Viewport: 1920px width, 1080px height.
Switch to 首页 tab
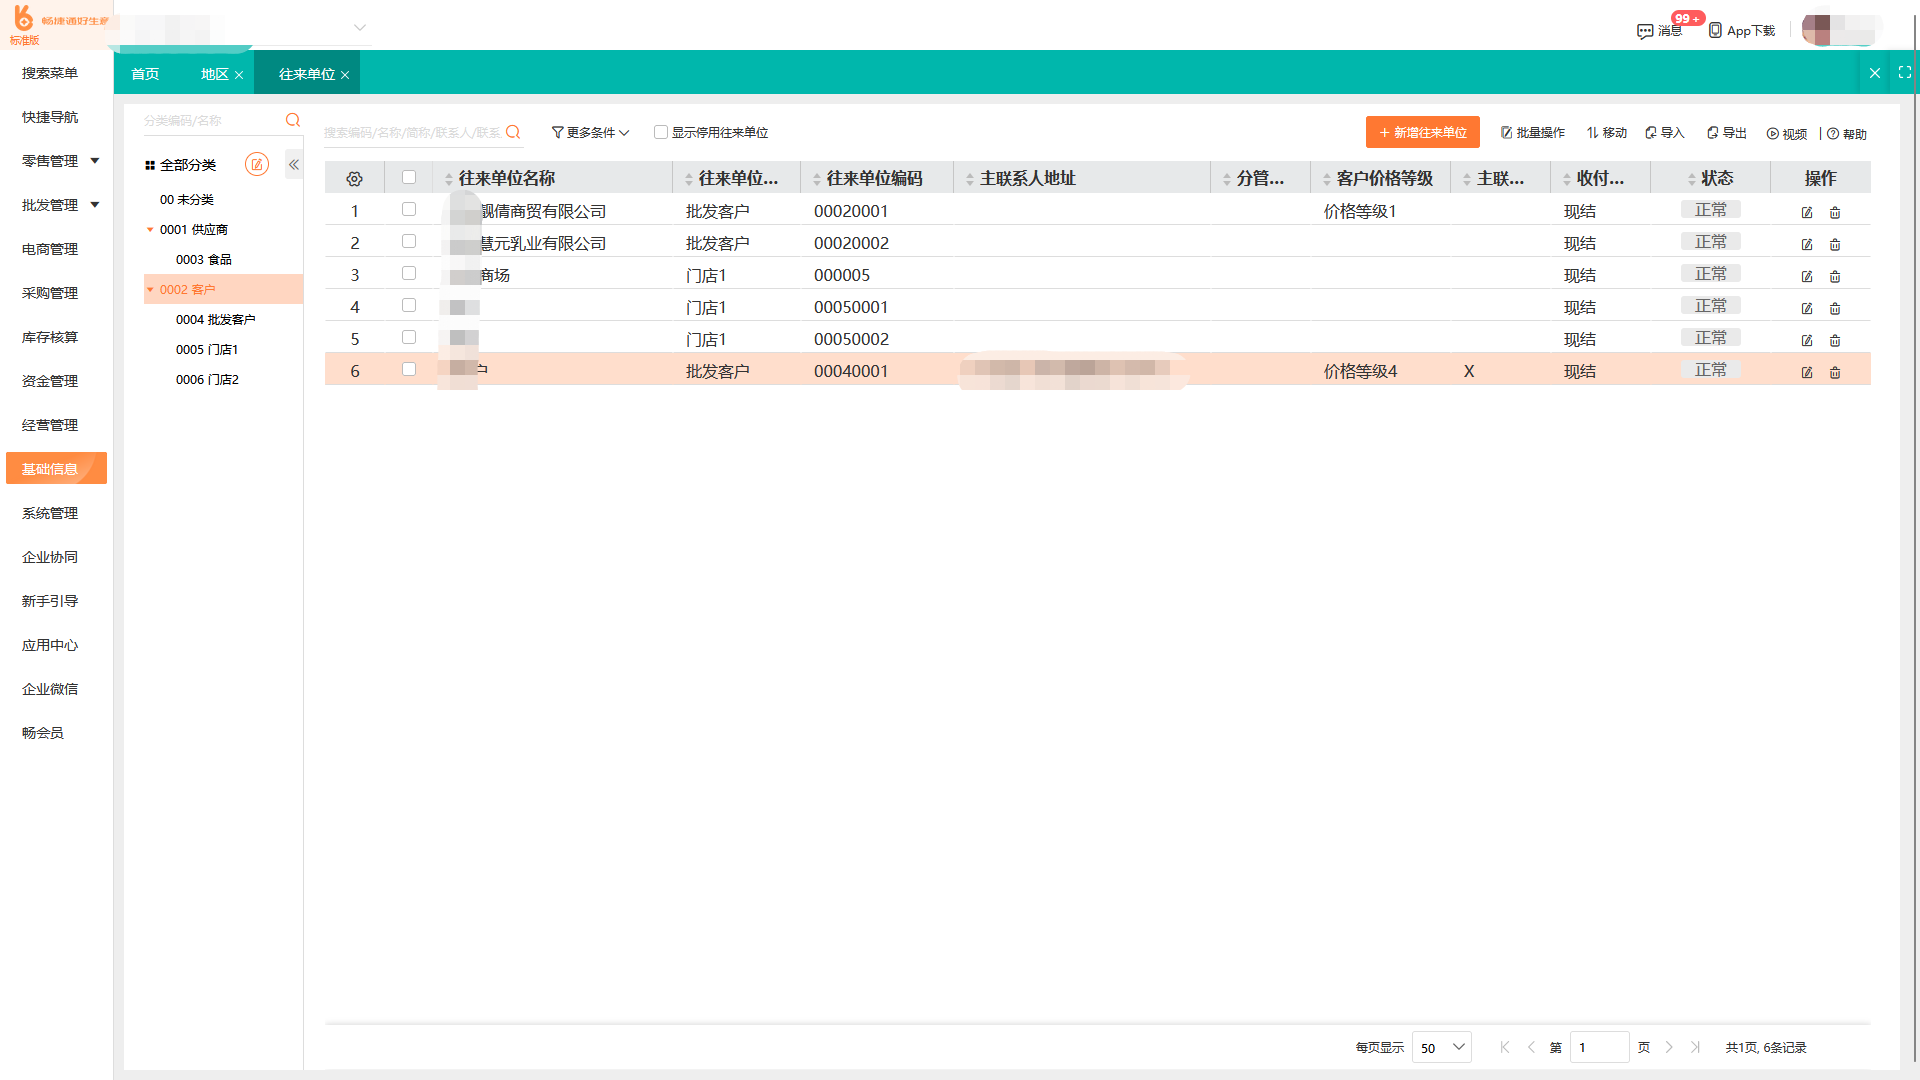[145, 74]
